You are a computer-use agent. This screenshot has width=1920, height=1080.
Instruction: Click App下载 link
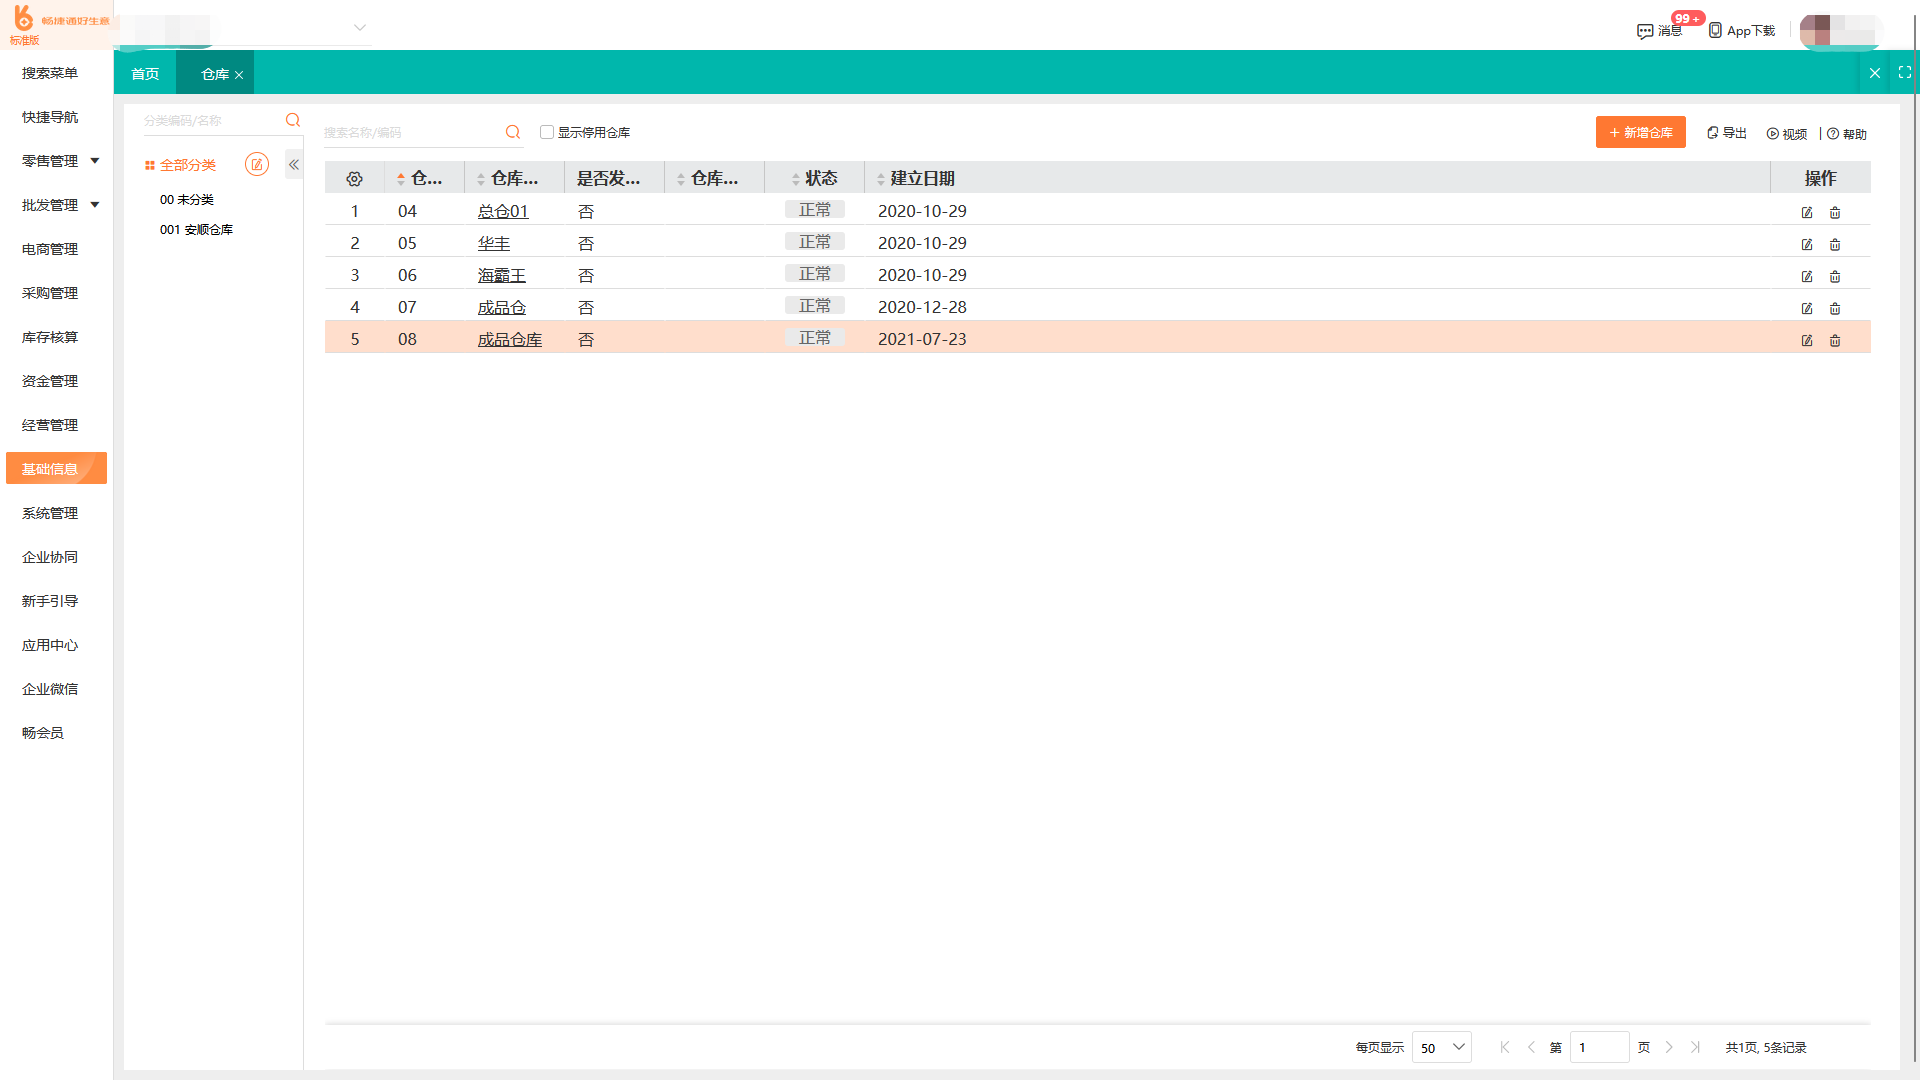click(x=1743, y=29)
